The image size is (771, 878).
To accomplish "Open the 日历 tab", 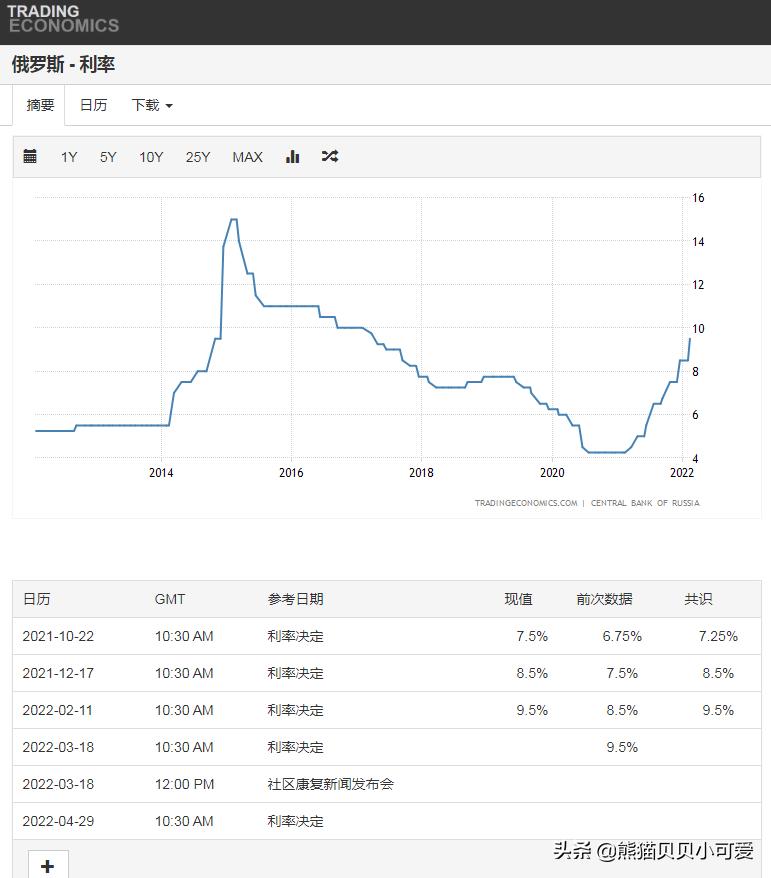I will (93, 105).
